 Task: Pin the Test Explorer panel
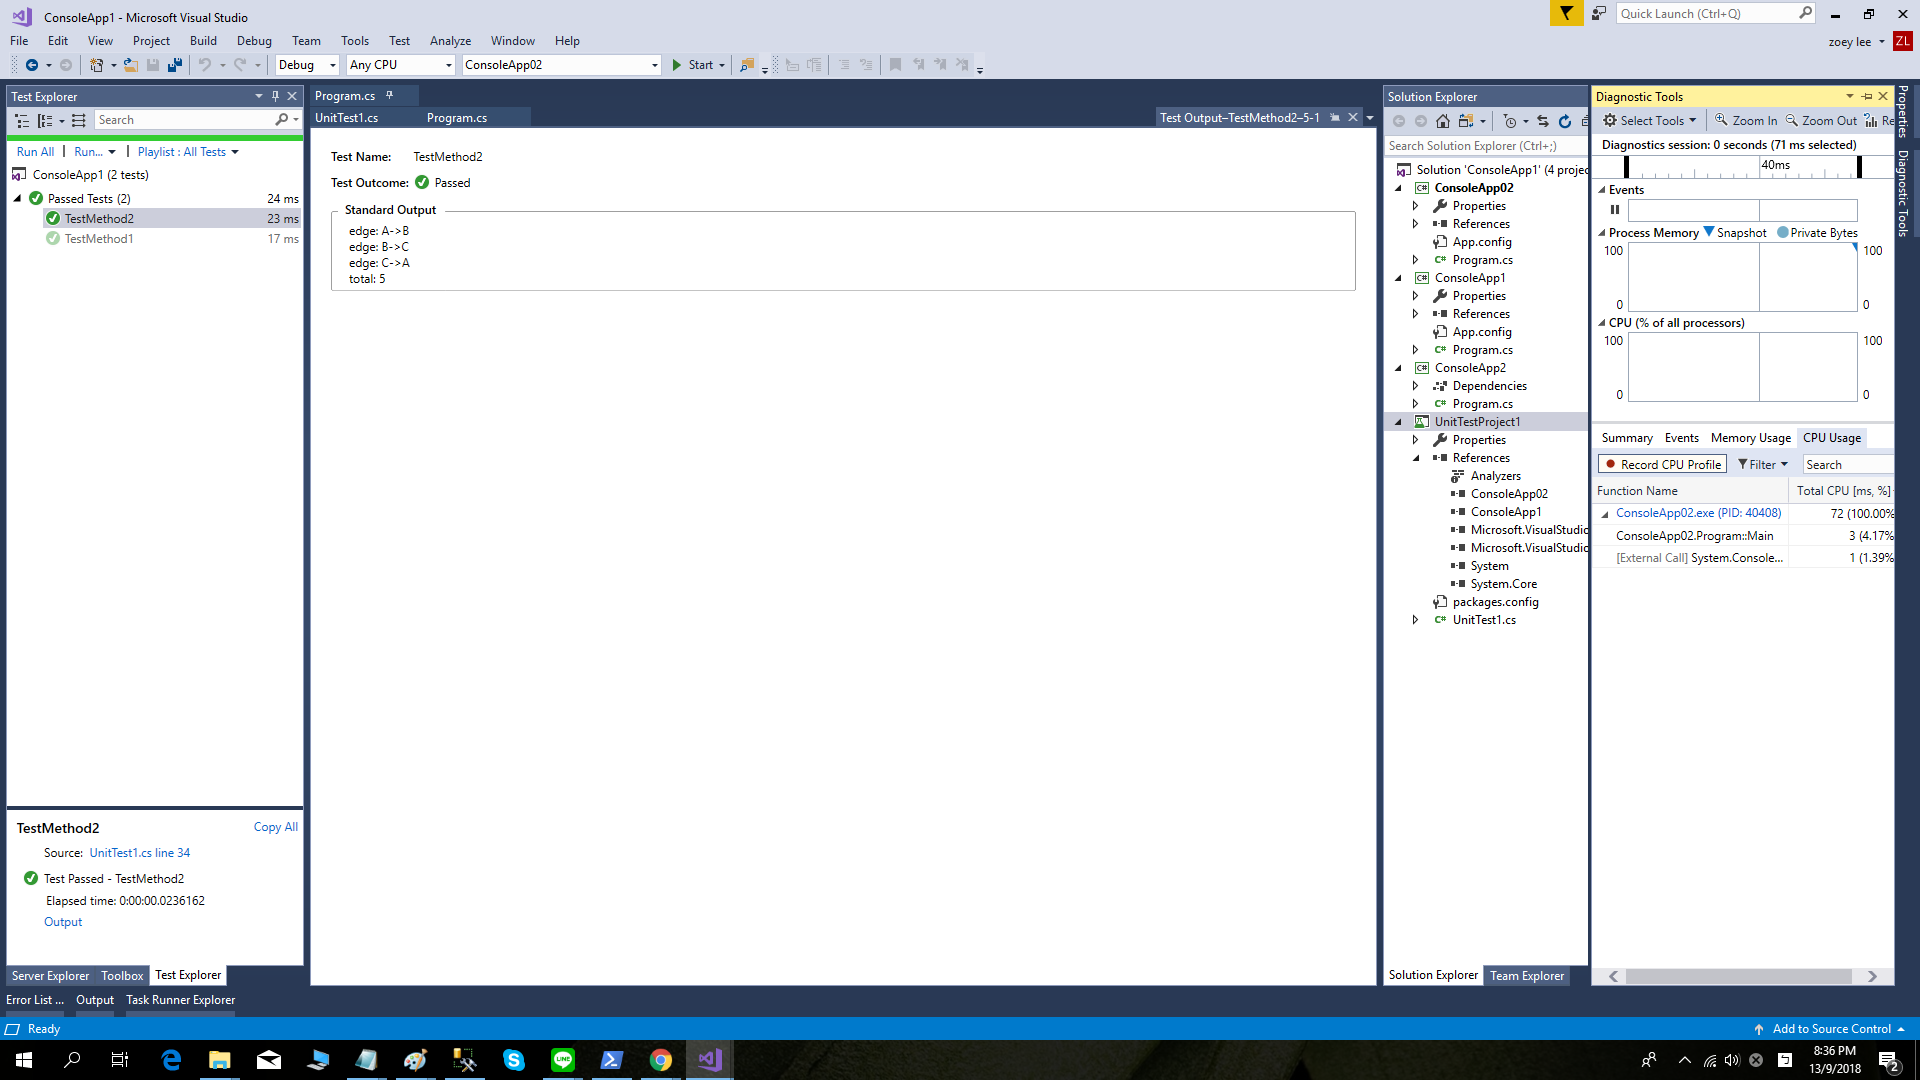pos(275,96)
